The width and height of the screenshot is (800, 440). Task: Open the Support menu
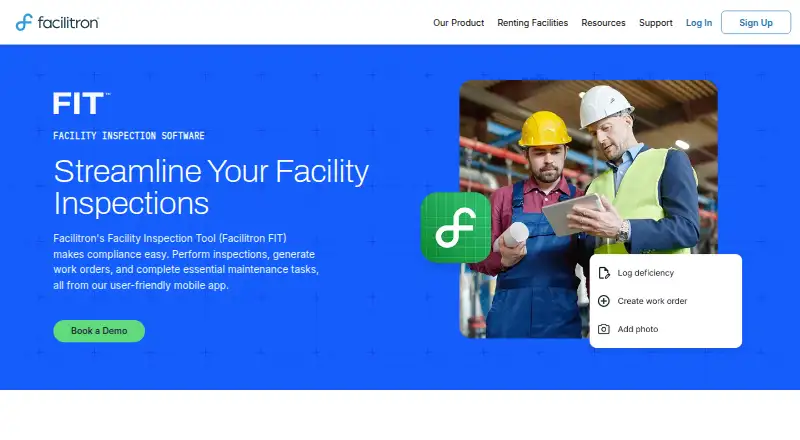pos(656,23)
